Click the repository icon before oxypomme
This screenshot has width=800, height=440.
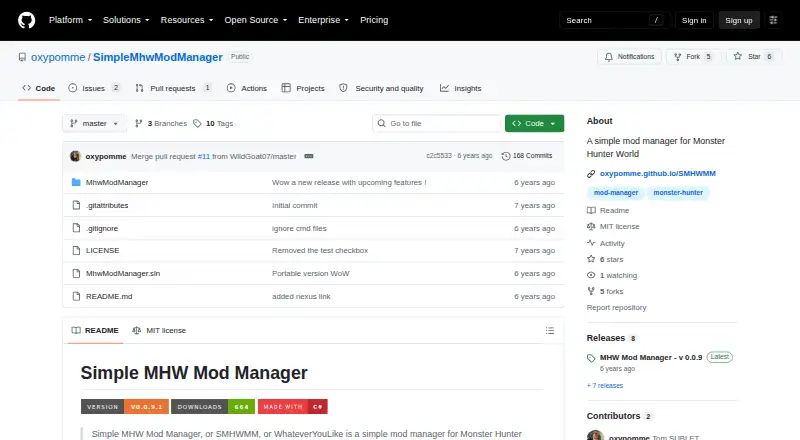[x=22, y=57]
